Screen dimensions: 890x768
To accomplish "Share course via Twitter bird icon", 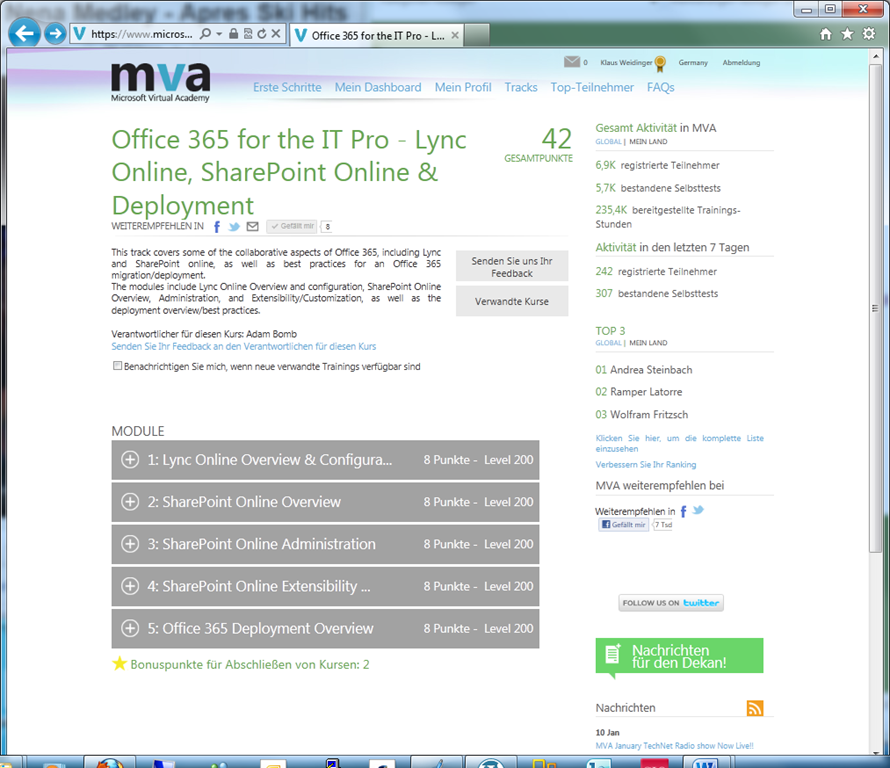I will [x=234, y=227].
